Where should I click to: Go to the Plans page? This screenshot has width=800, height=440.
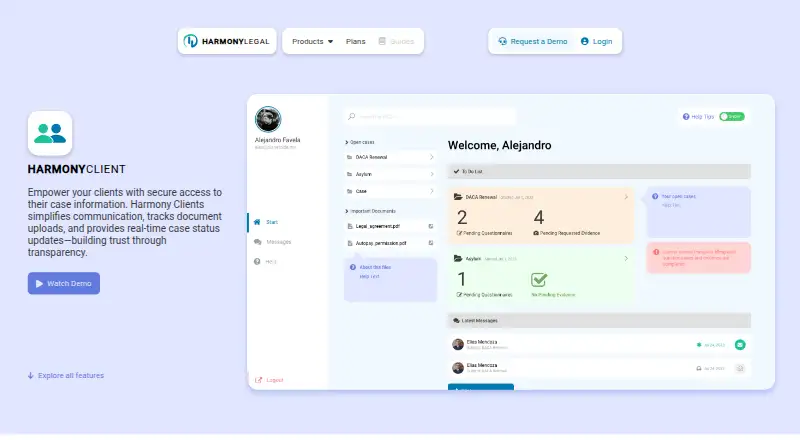point(356,41)
